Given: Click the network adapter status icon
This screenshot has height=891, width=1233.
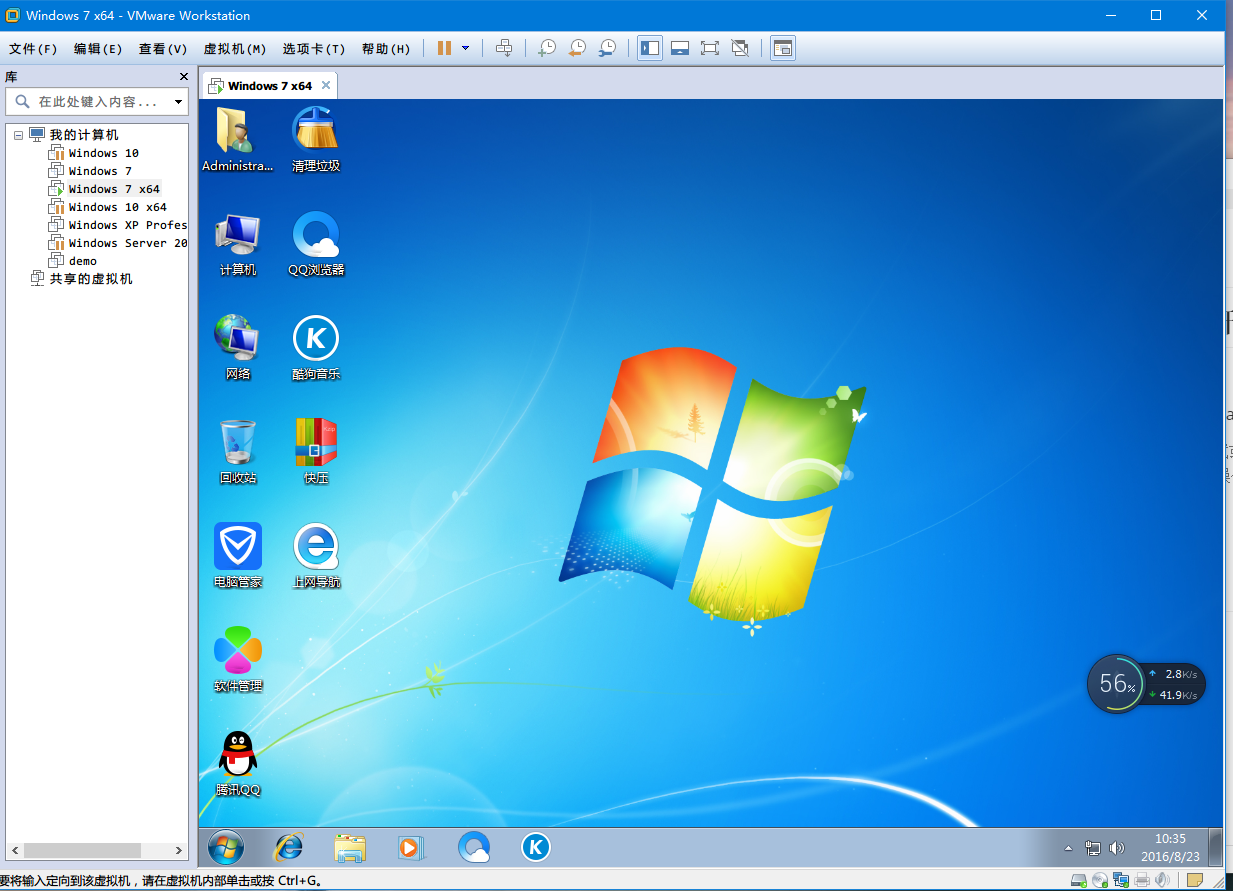Looking at the screenshot, I should 1121,880.
